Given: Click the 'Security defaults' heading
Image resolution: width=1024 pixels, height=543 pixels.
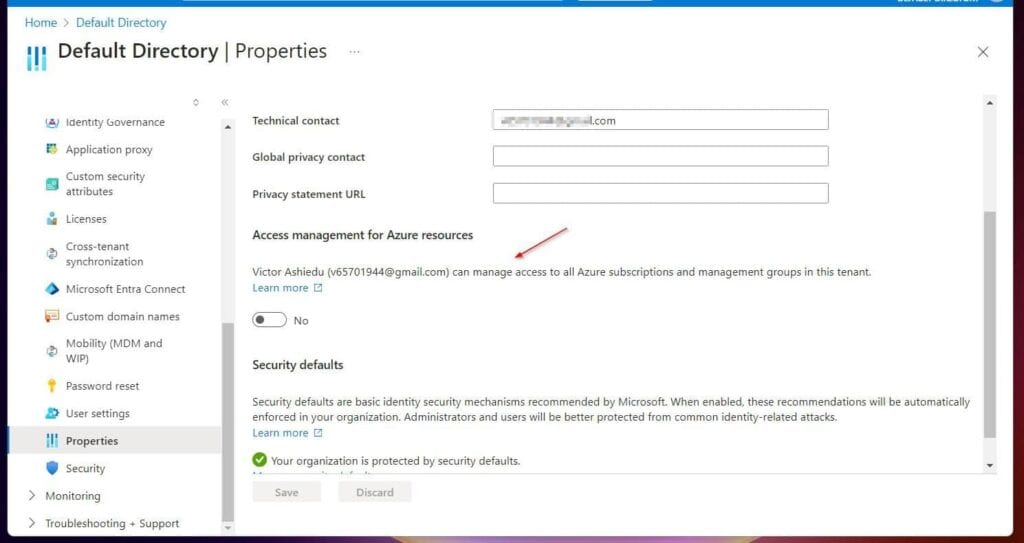Looking at the screenshot, I should 298,365.
